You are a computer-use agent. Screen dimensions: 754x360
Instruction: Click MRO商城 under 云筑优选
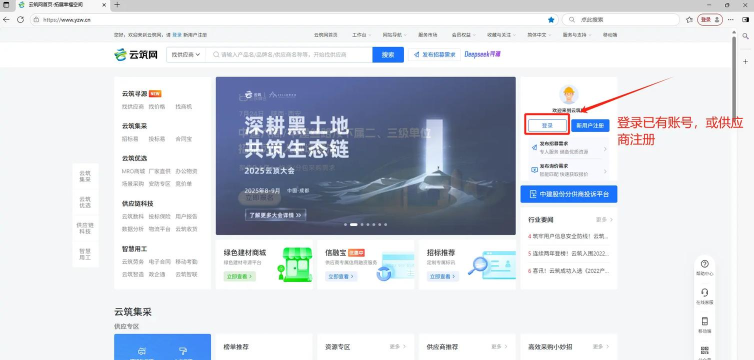pyautogui.click(x=133, y=171)
